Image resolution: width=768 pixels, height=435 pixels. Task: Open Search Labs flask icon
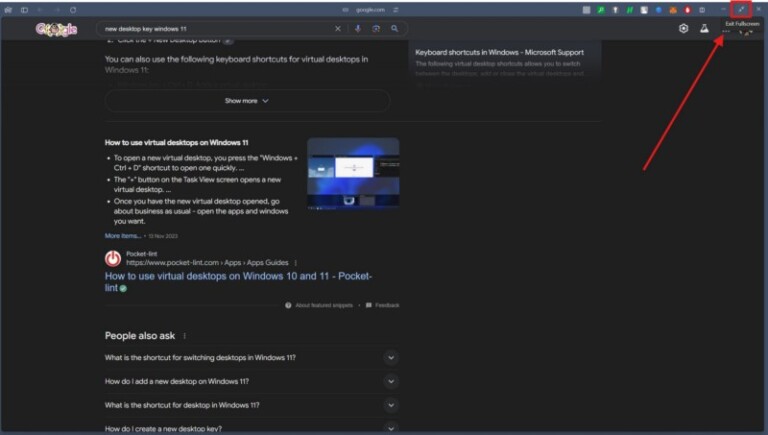pos(704,29)
